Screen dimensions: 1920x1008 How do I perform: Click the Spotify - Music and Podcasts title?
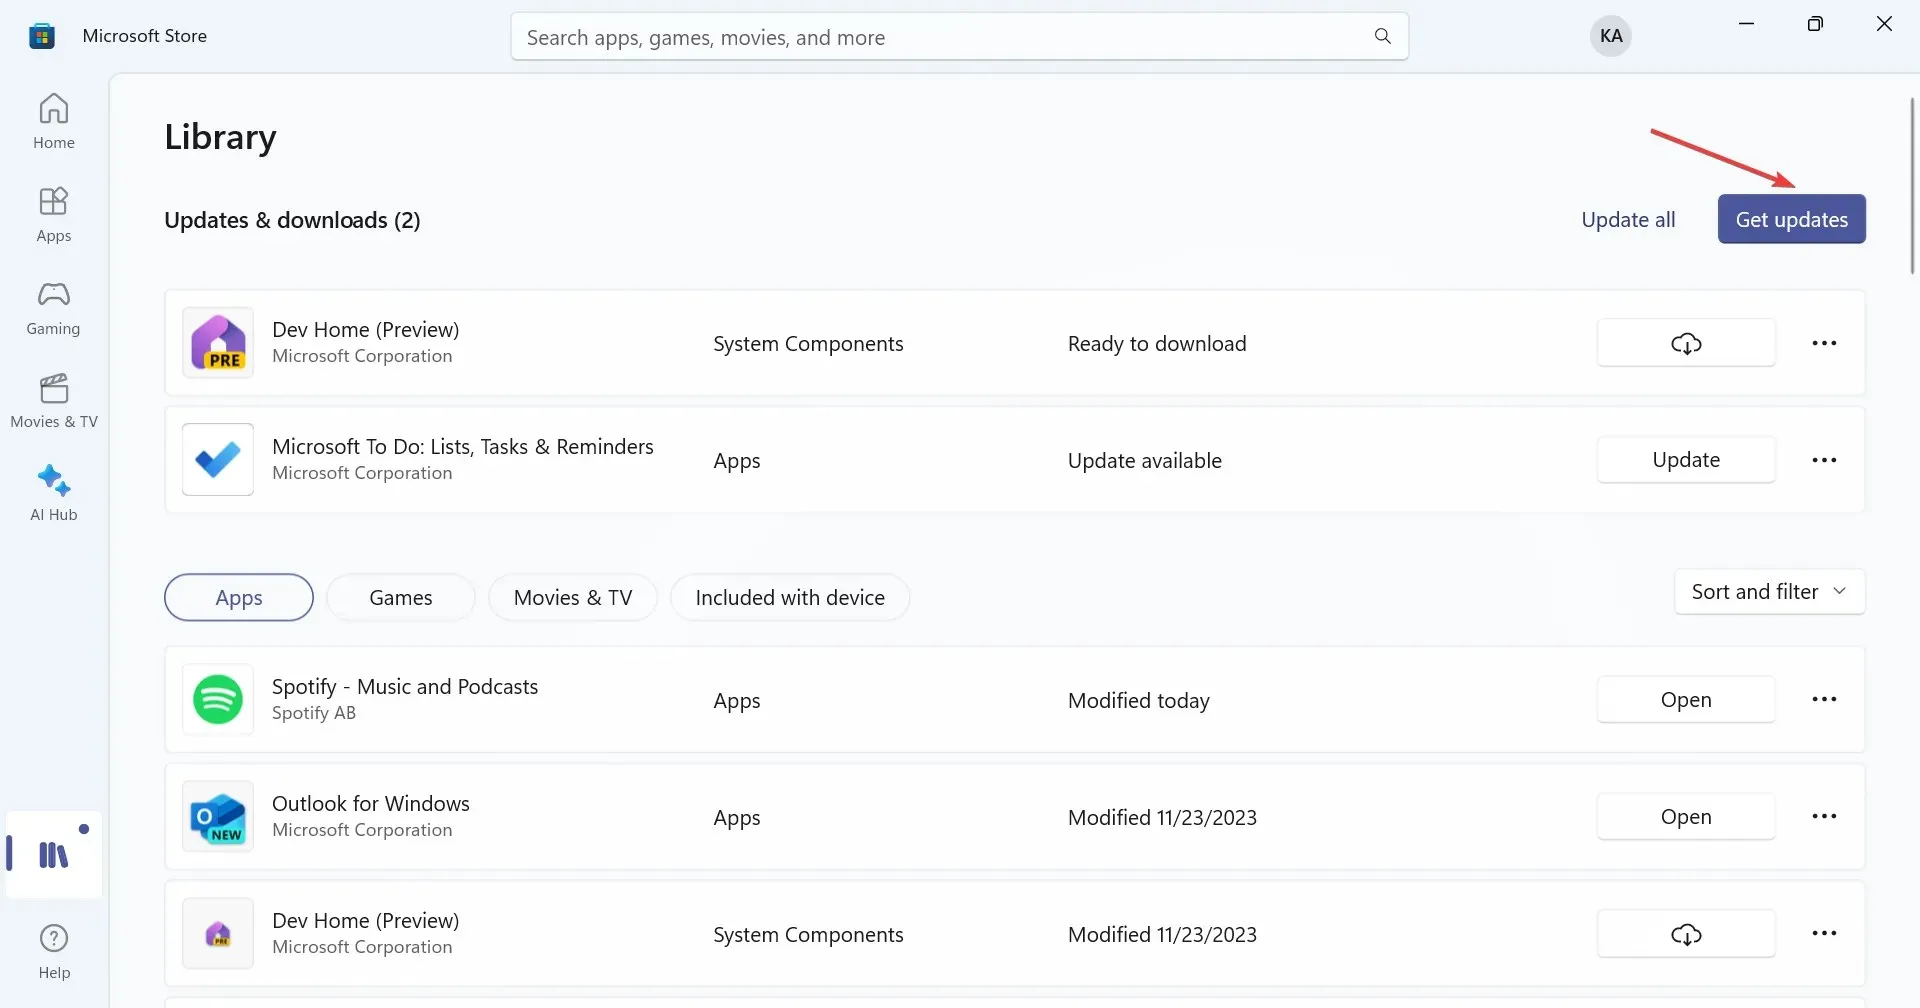click(405, 687)
